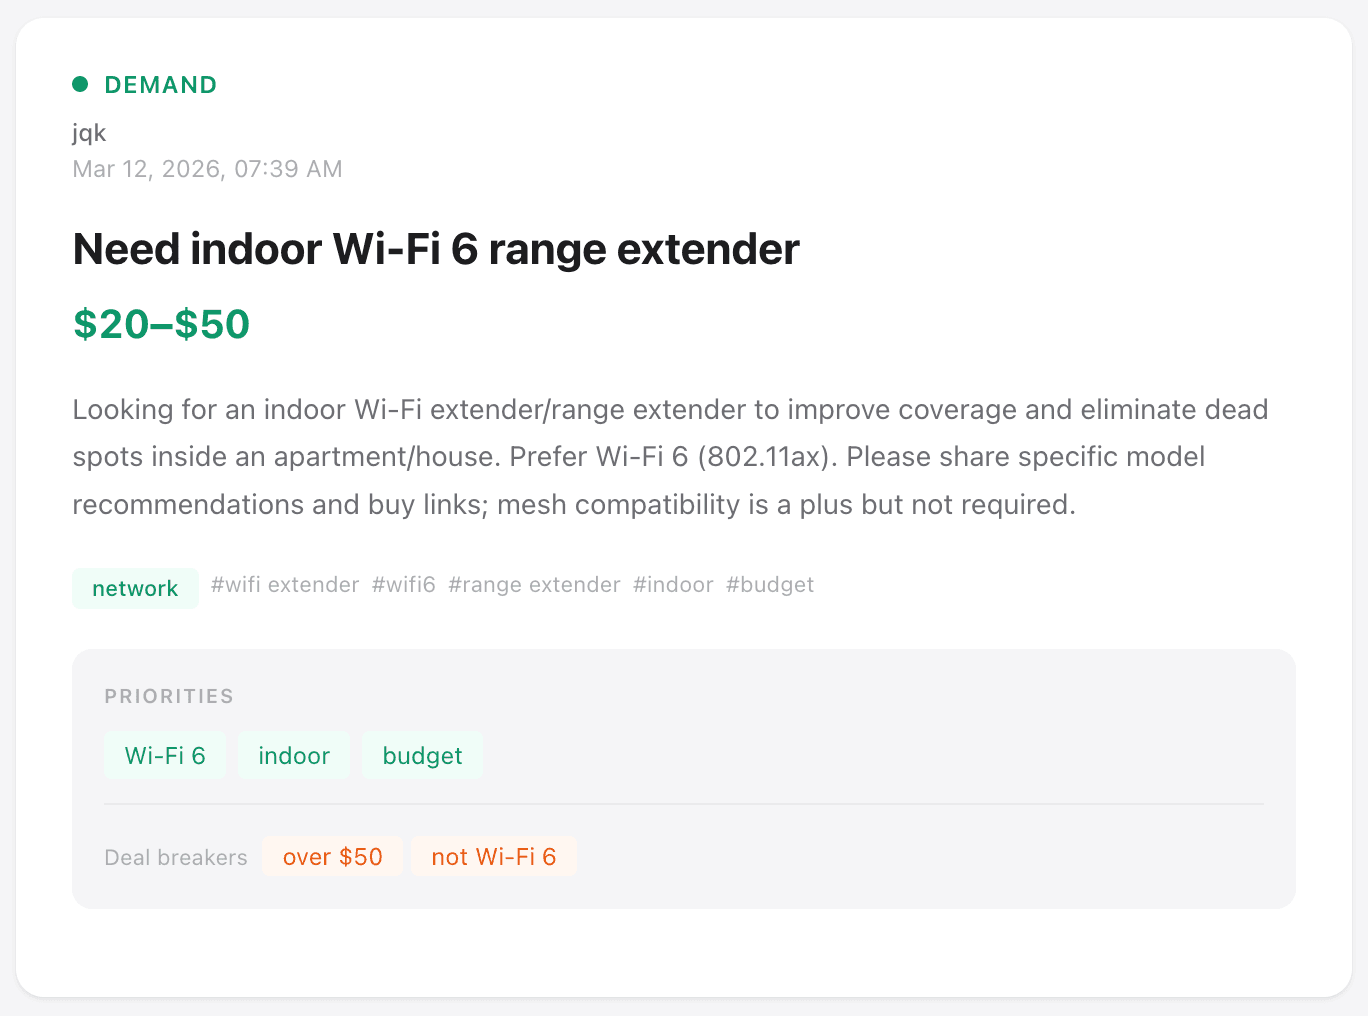Click the over $50 deal breaker badge
The width and height of the screenshot is (1368, 1016).
coord(332,856)
